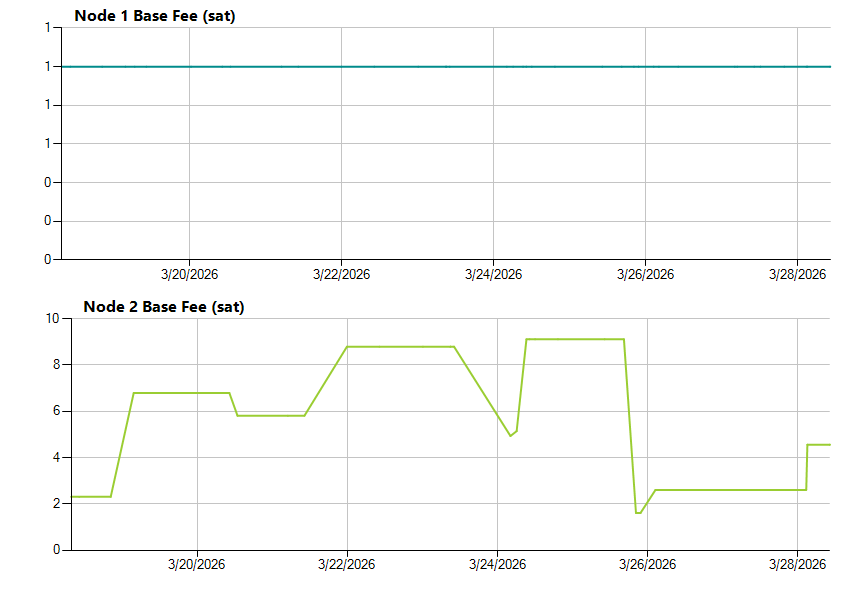
Task: Click the 2 label on Node 2 y-axis
Action: [55, 504]
